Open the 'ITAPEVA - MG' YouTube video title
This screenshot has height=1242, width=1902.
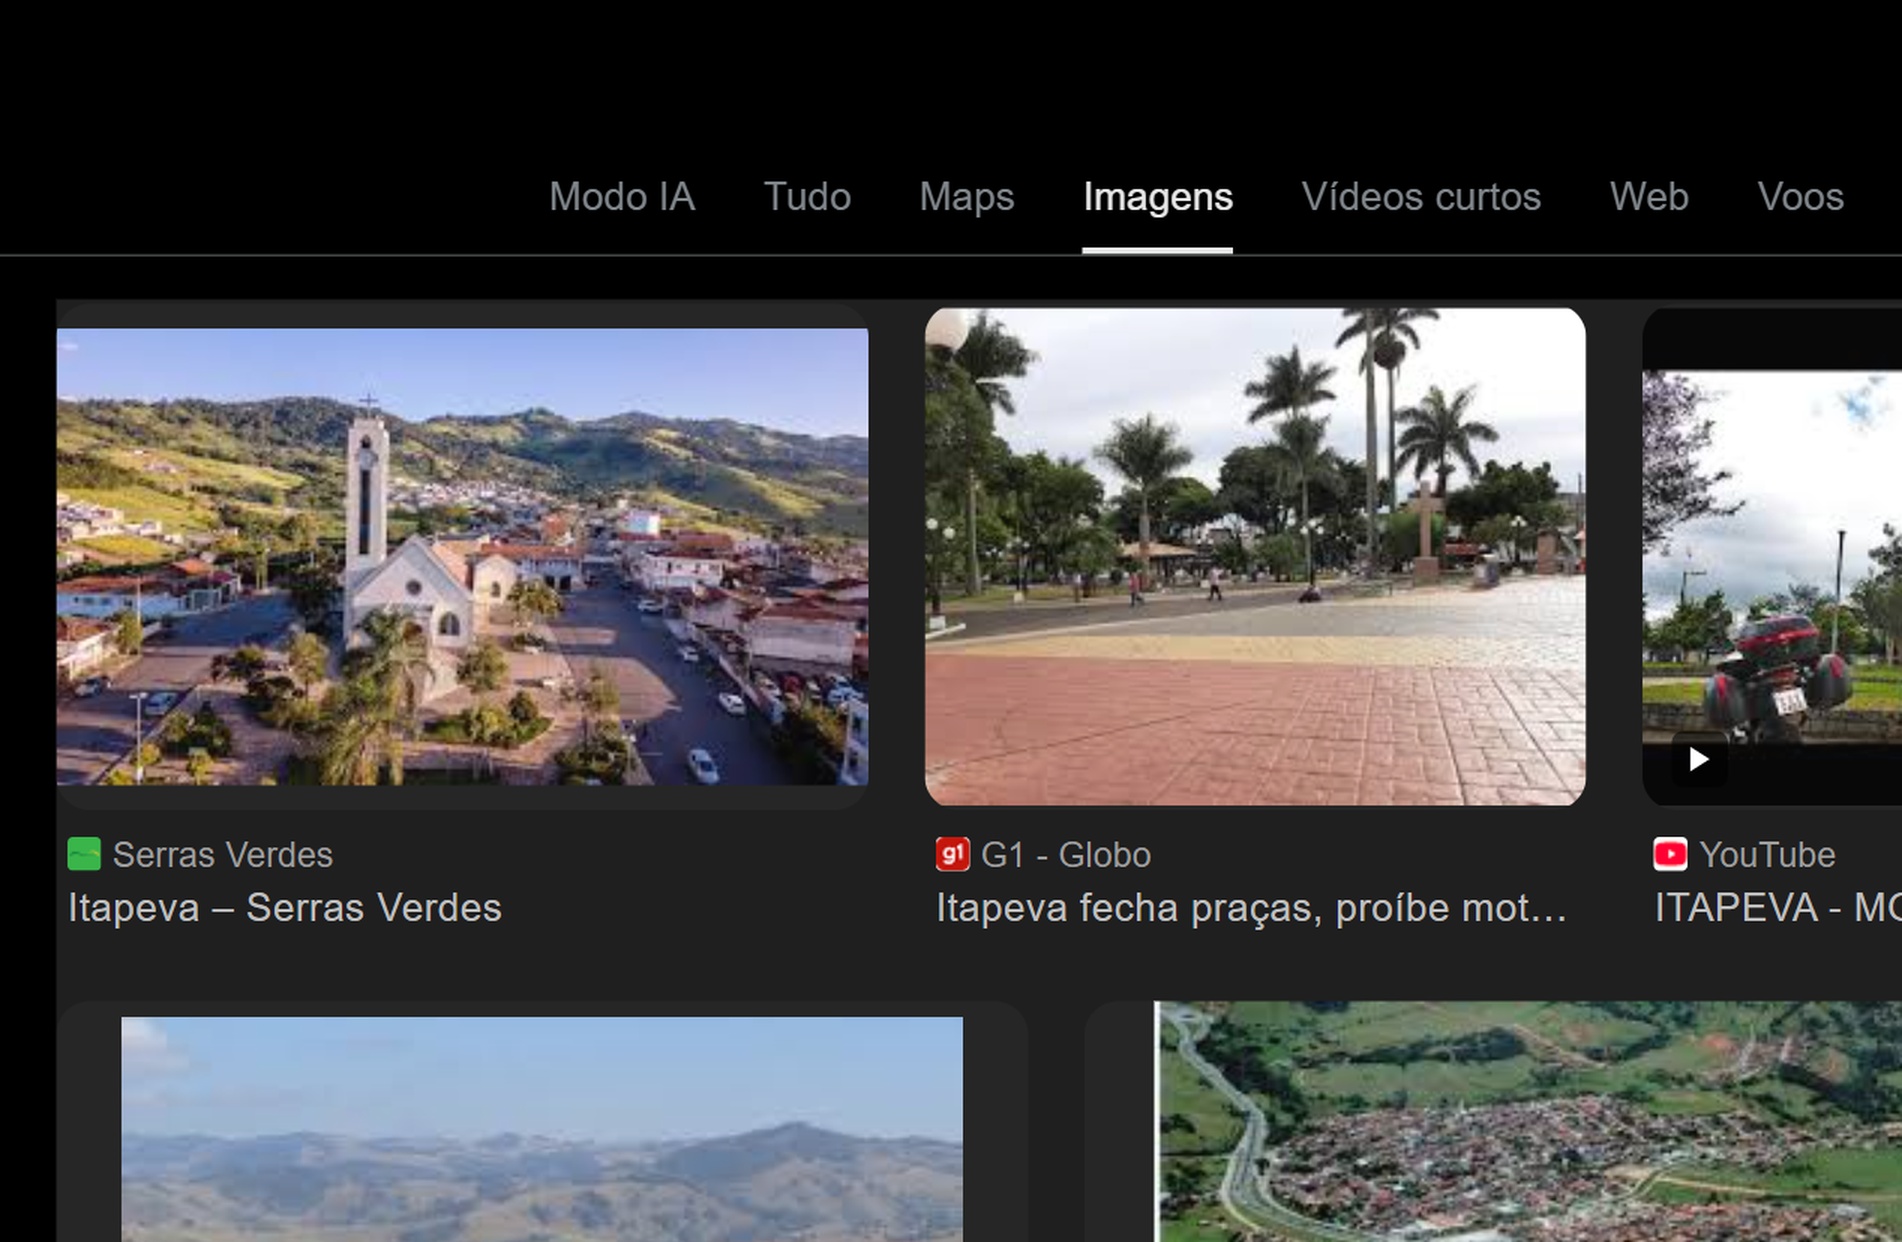[1776, 908]
